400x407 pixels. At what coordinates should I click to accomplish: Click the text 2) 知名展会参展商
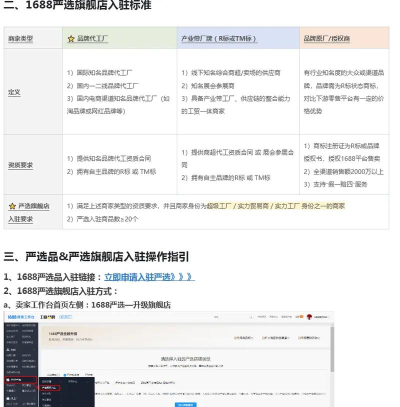click(x=208, y=86)
